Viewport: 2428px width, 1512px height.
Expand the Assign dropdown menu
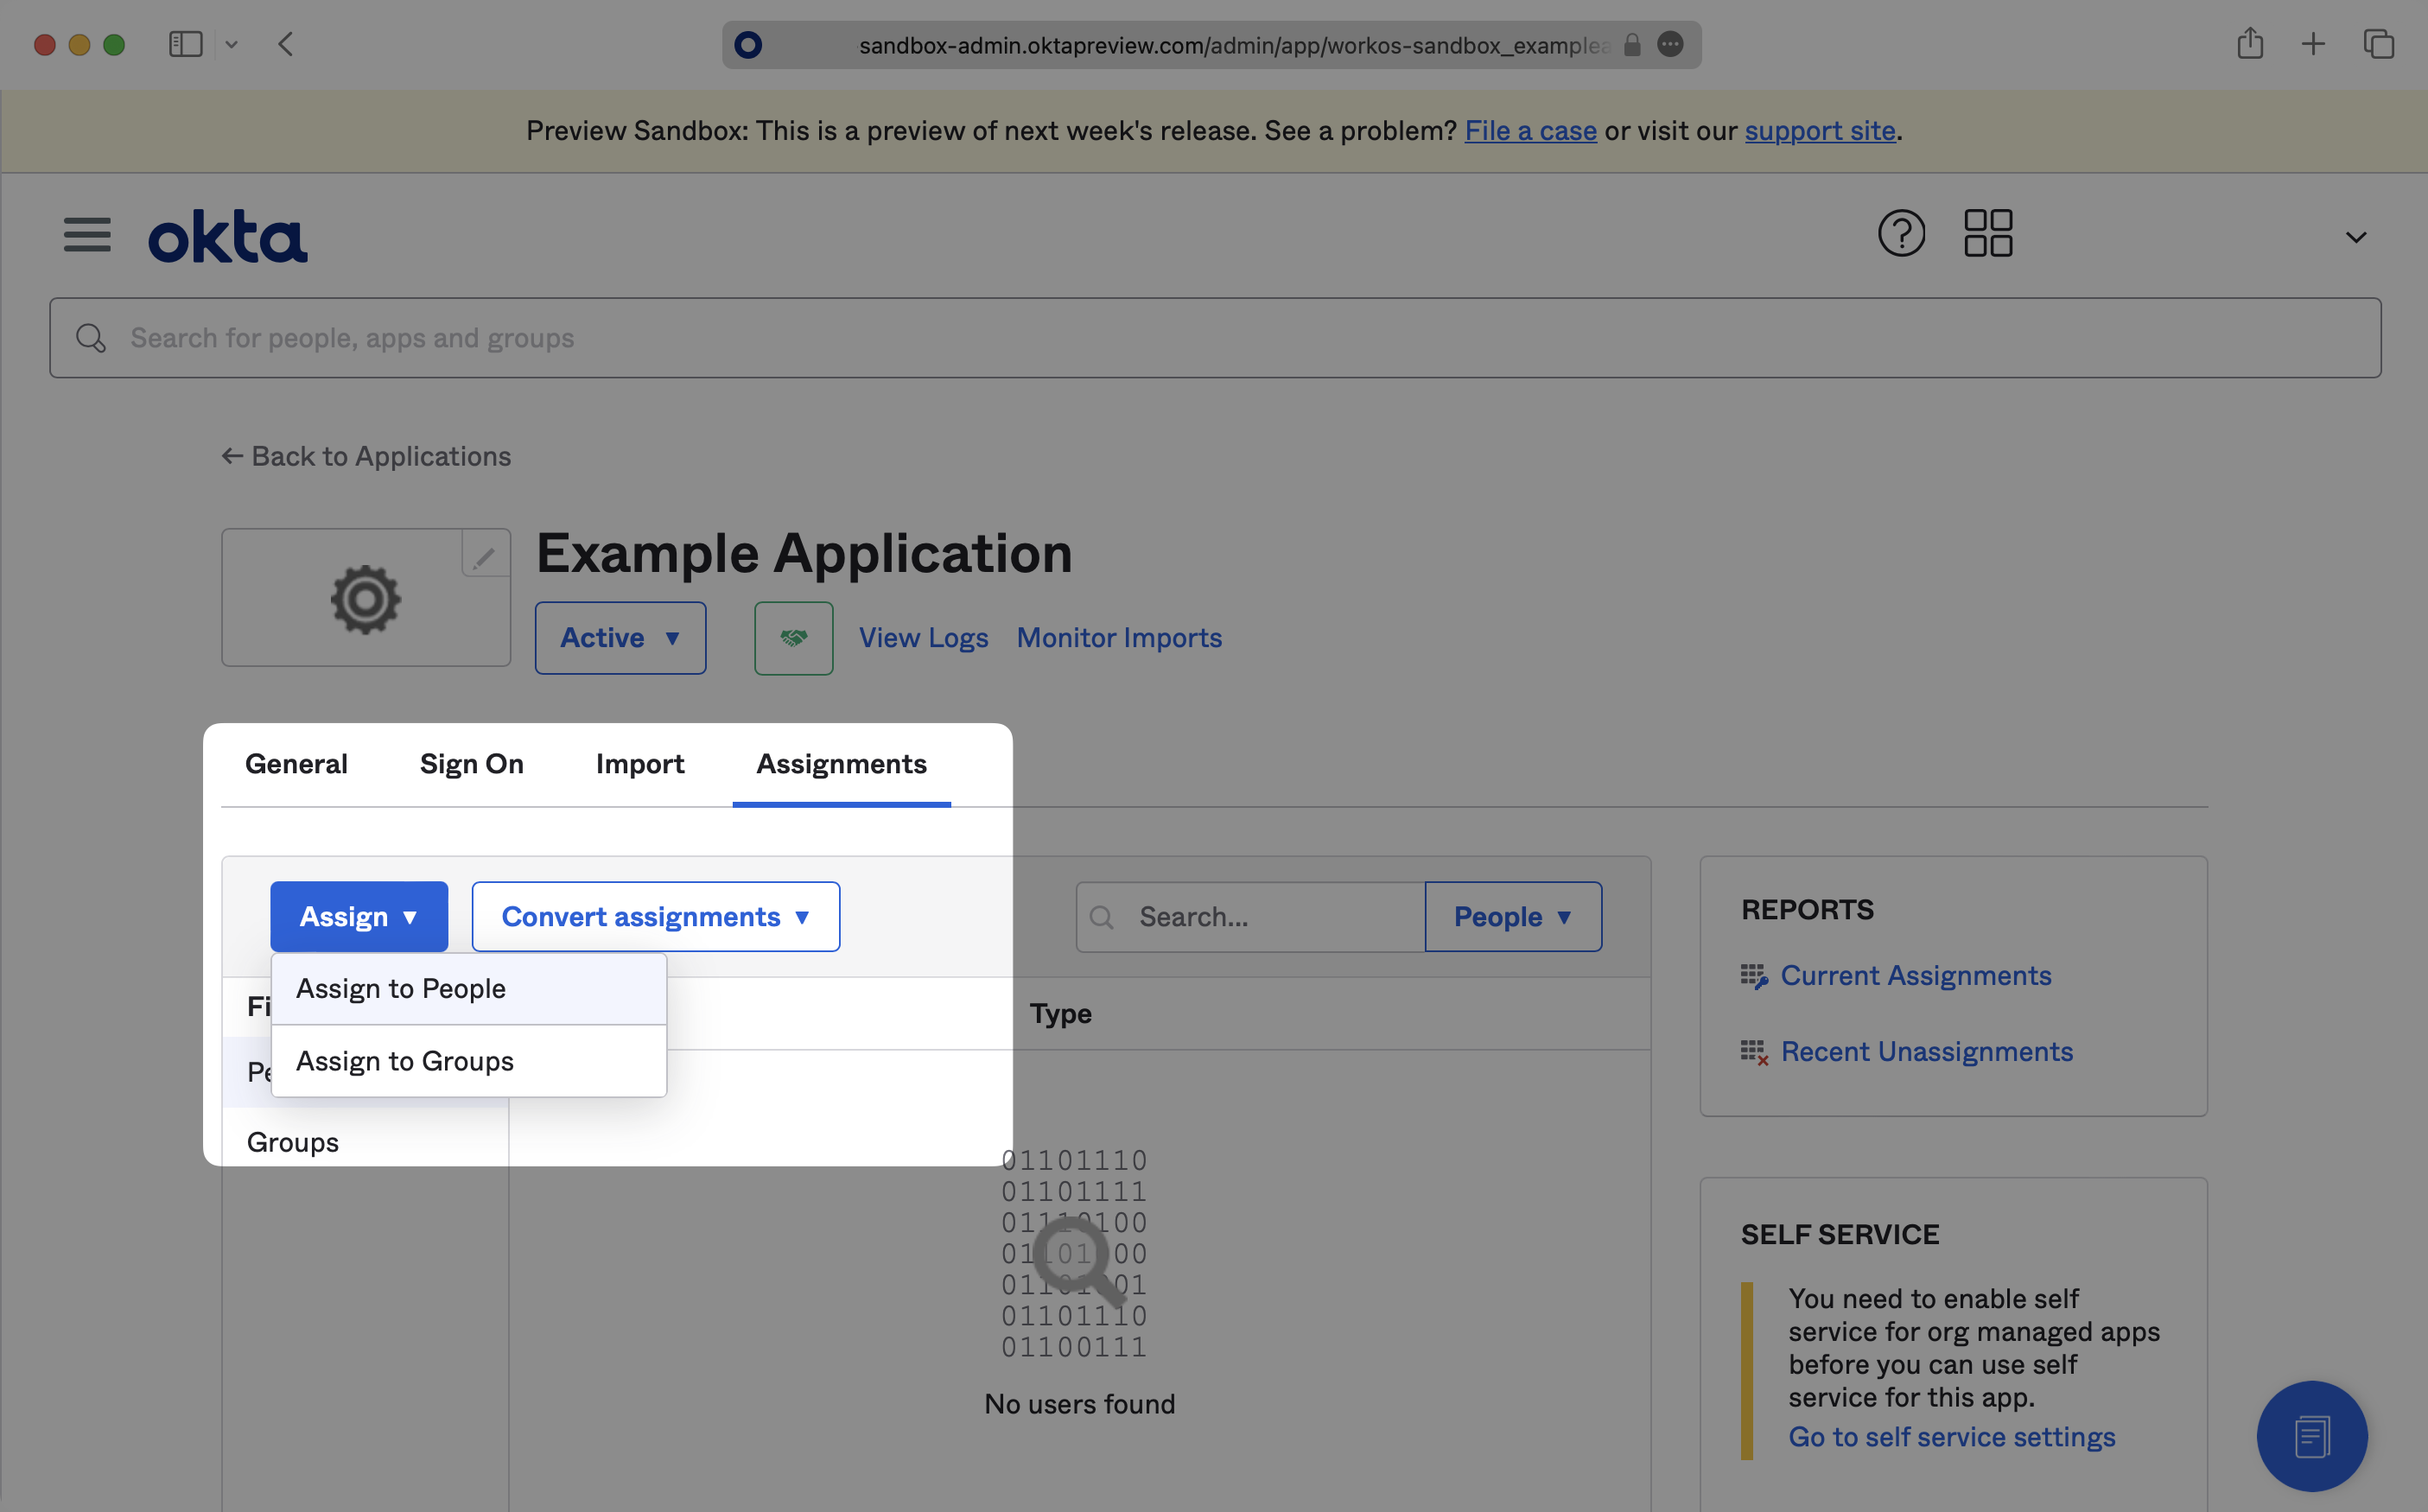[x=355, y=916]
